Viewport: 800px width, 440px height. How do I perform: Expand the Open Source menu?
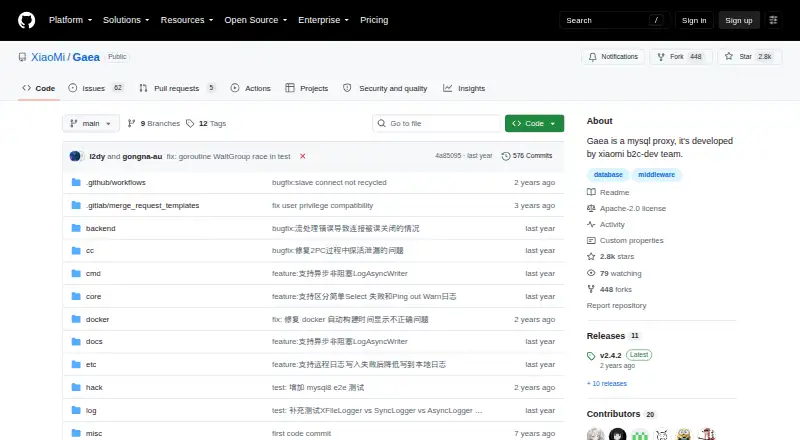(x=256, y=20)
